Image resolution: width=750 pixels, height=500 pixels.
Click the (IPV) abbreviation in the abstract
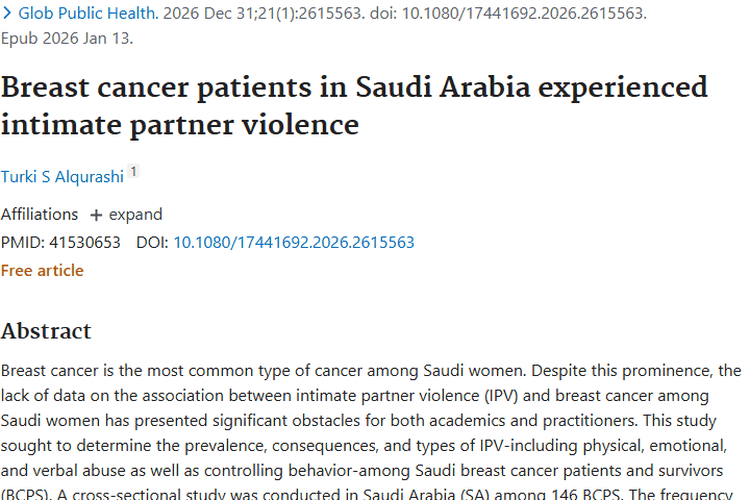[501, 396]
